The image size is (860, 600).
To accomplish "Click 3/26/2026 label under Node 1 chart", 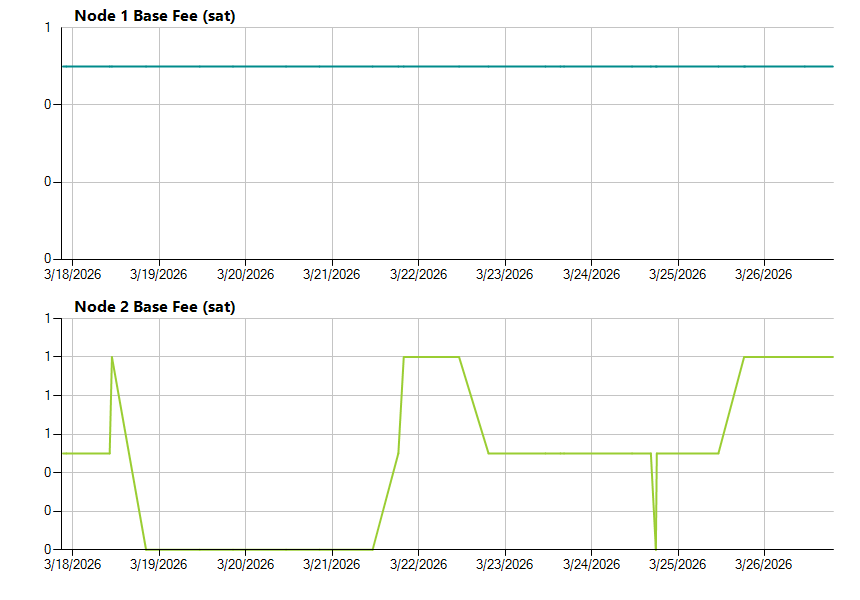I will coord(764,274).
